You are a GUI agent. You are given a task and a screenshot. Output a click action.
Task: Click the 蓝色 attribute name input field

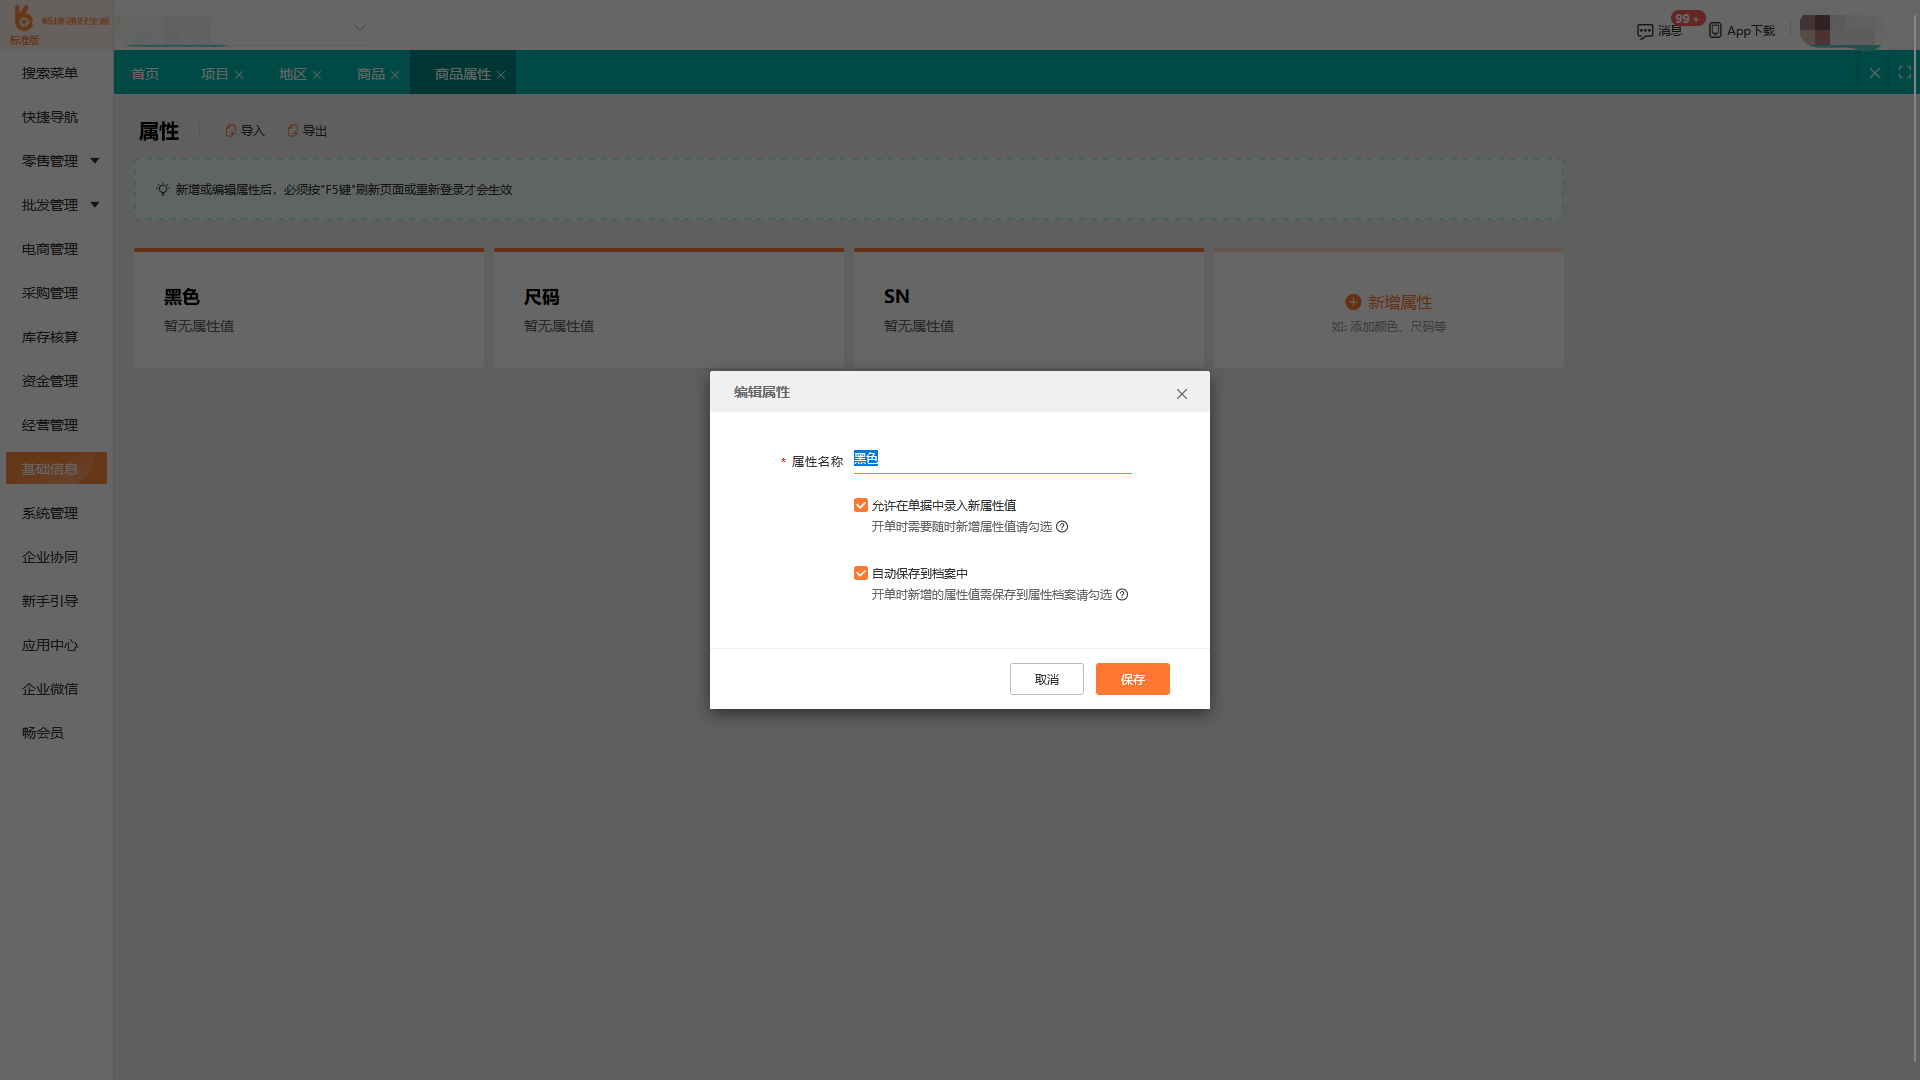[x=990, y=458]
